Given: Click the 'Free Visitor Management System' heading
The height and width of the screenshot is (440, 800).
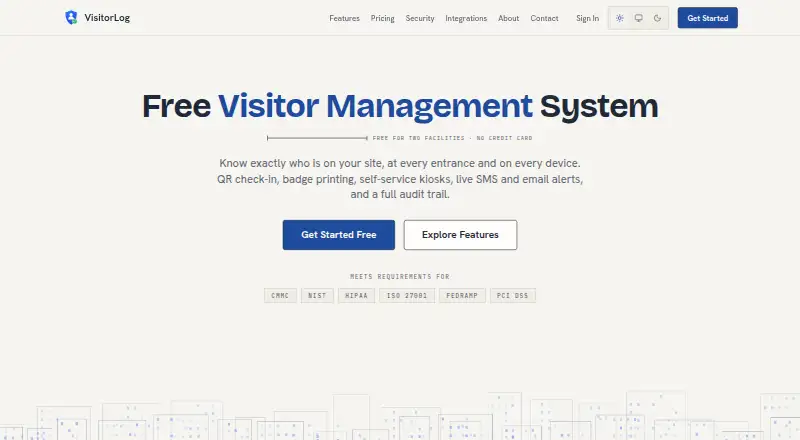Looking at the screenshot, I should pyautogui.click(x=400, y=106).
